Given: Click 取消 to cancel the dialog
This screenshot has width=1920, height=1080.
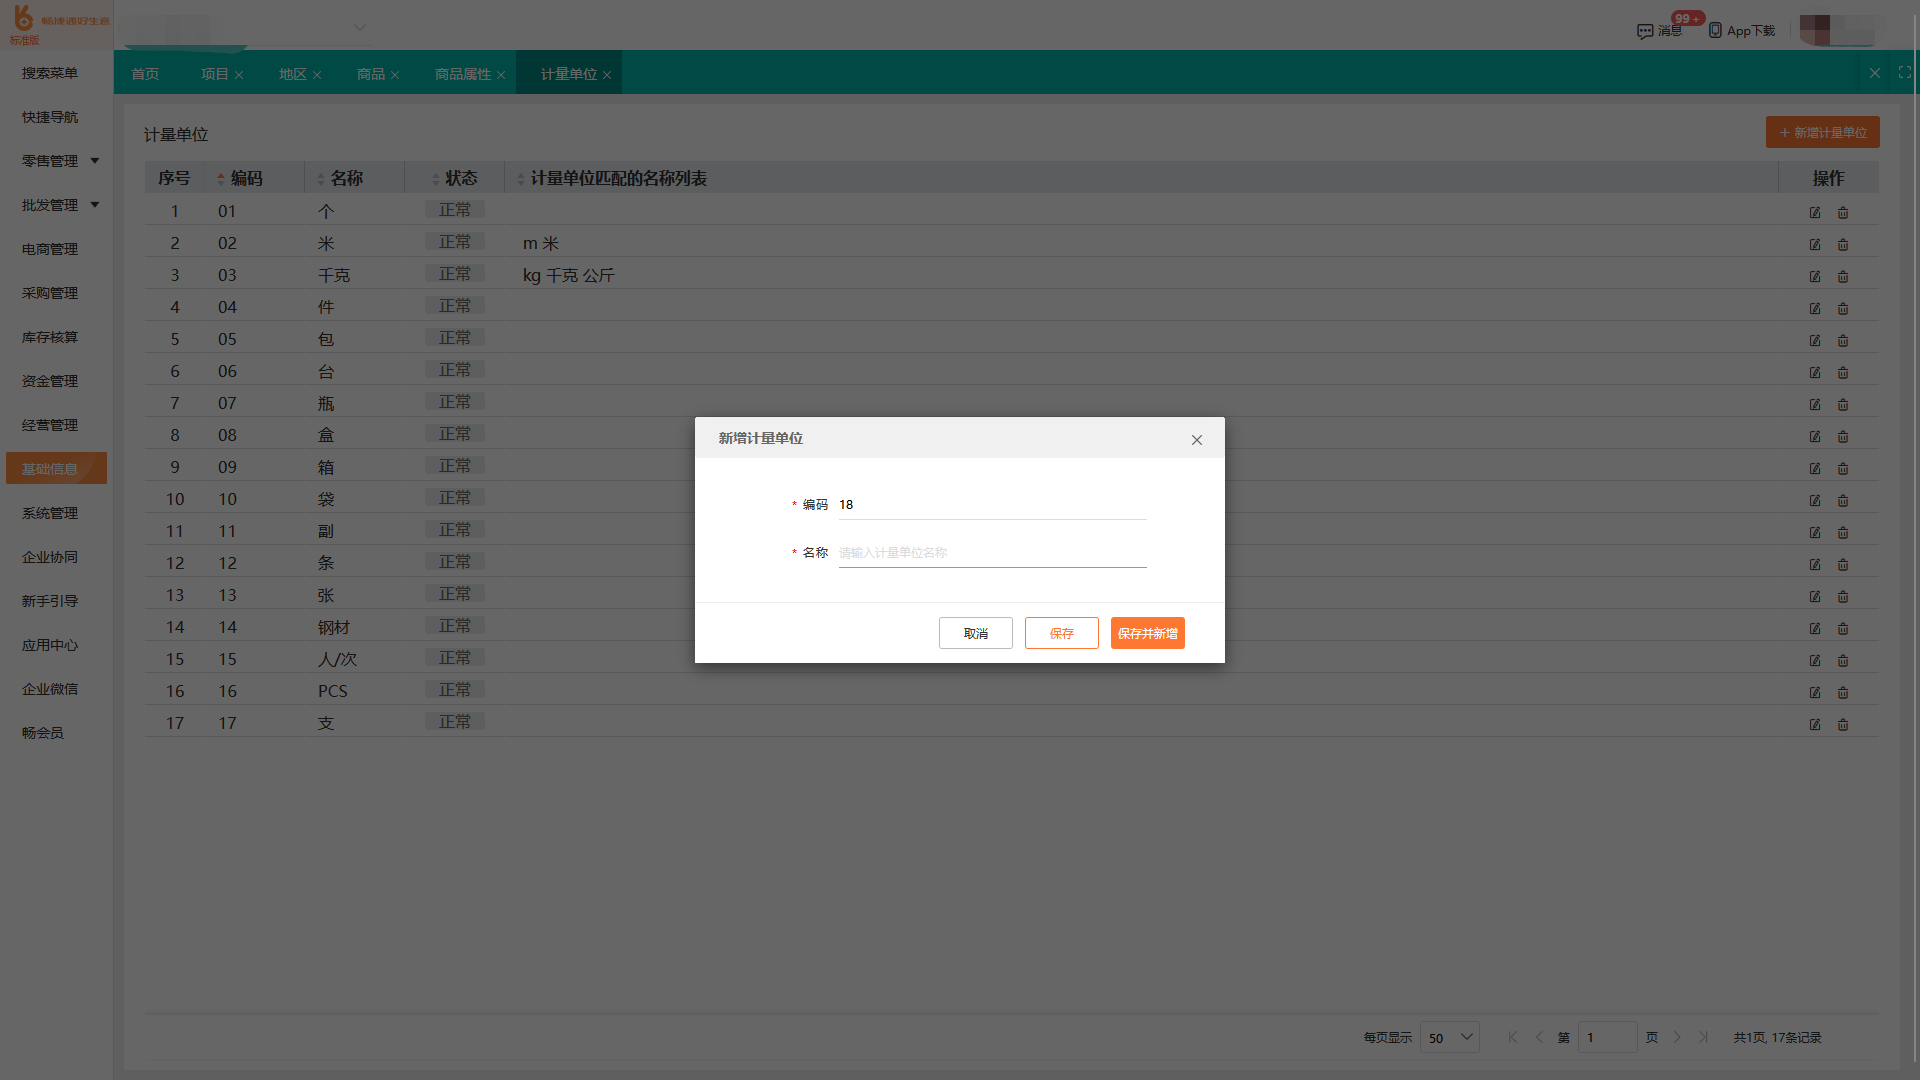Looking at the screenshot, I should point(976,633).
